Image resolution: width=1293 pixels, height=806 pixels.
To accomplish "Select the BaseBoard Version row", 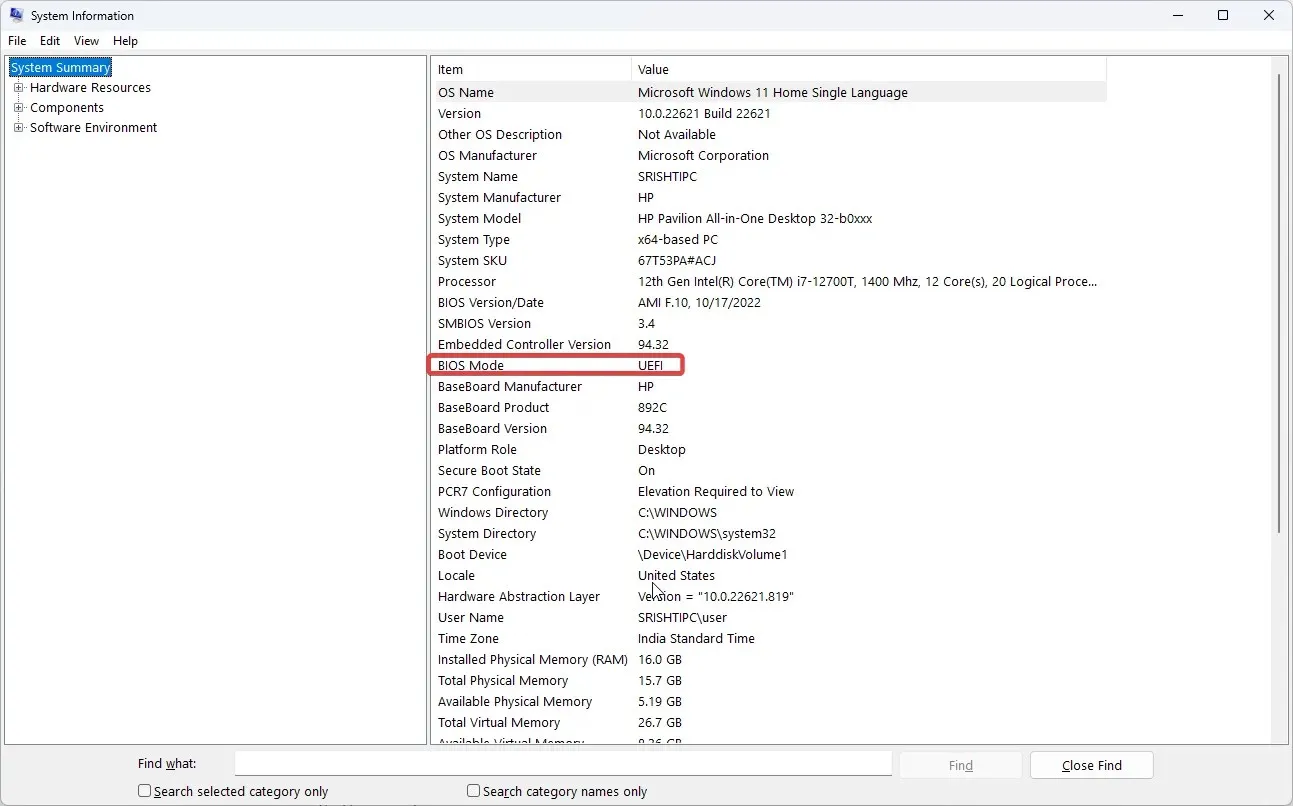I will tap(769, 428).
